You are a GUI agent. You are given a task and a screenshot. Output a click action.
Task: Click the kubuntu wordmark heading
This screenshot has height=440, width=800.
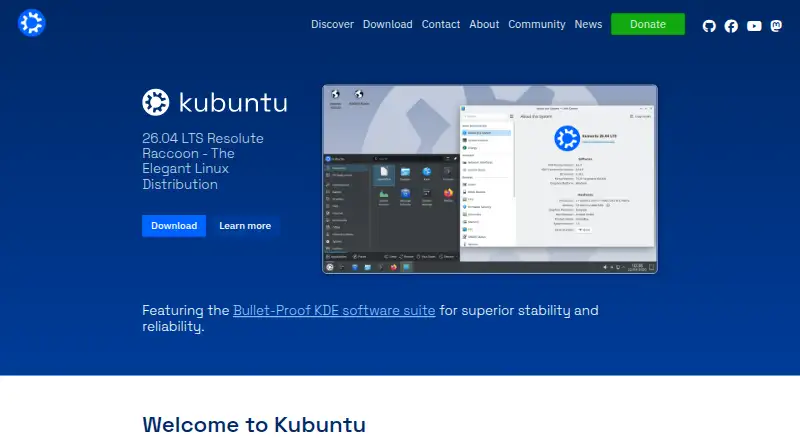coord(233,103)
